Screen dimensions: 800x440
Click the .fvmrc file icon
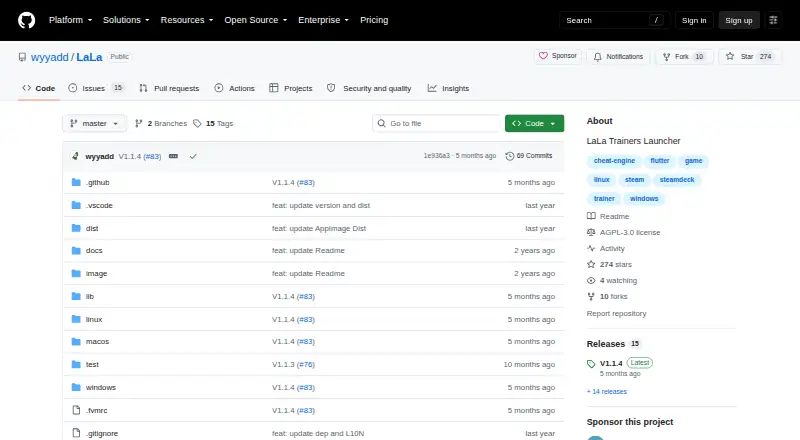76,410
